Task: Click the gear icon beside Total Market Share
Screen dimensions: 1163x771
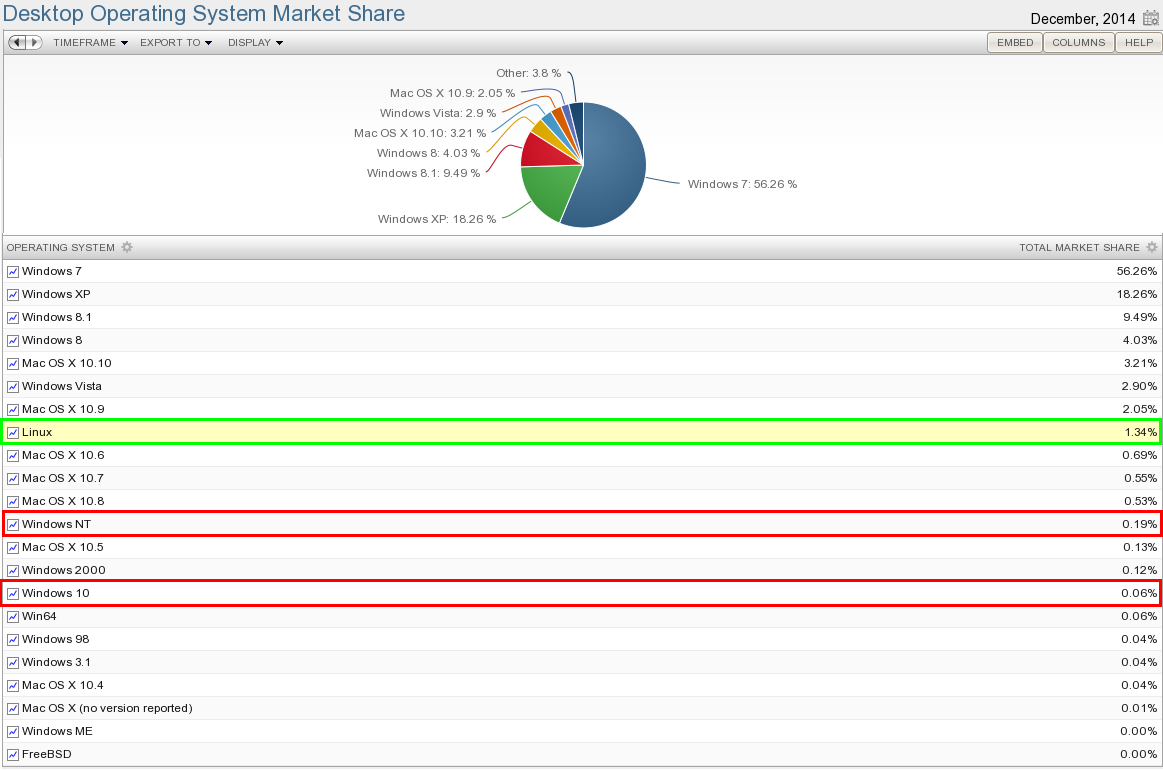Action: [x=1151, y=247]
